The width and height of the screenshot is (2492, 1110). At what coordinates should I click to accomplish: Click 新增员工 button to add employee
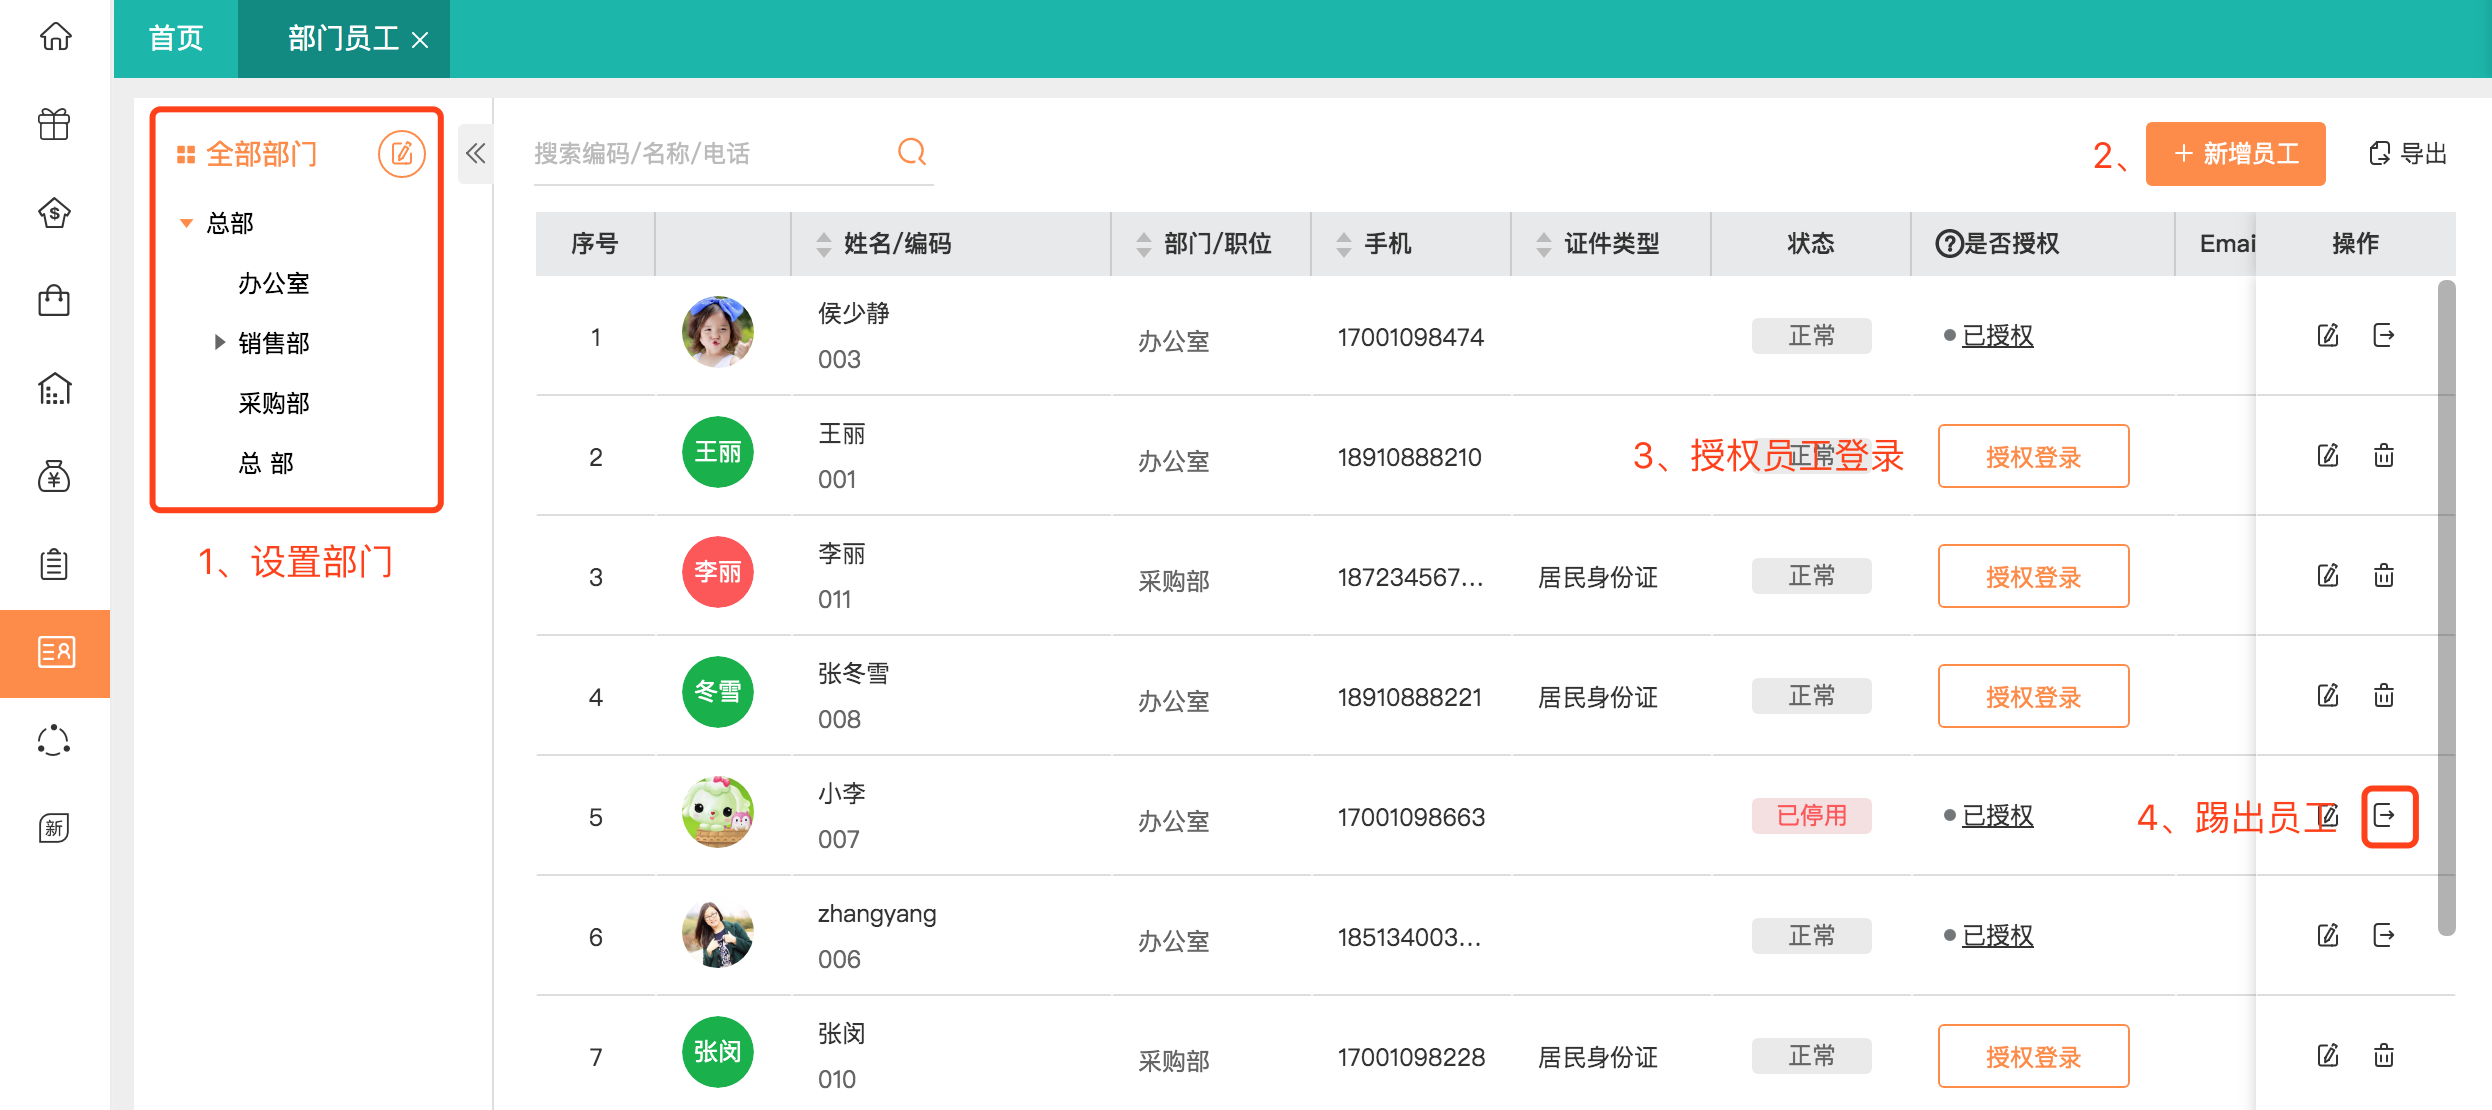pos(2236,154)
